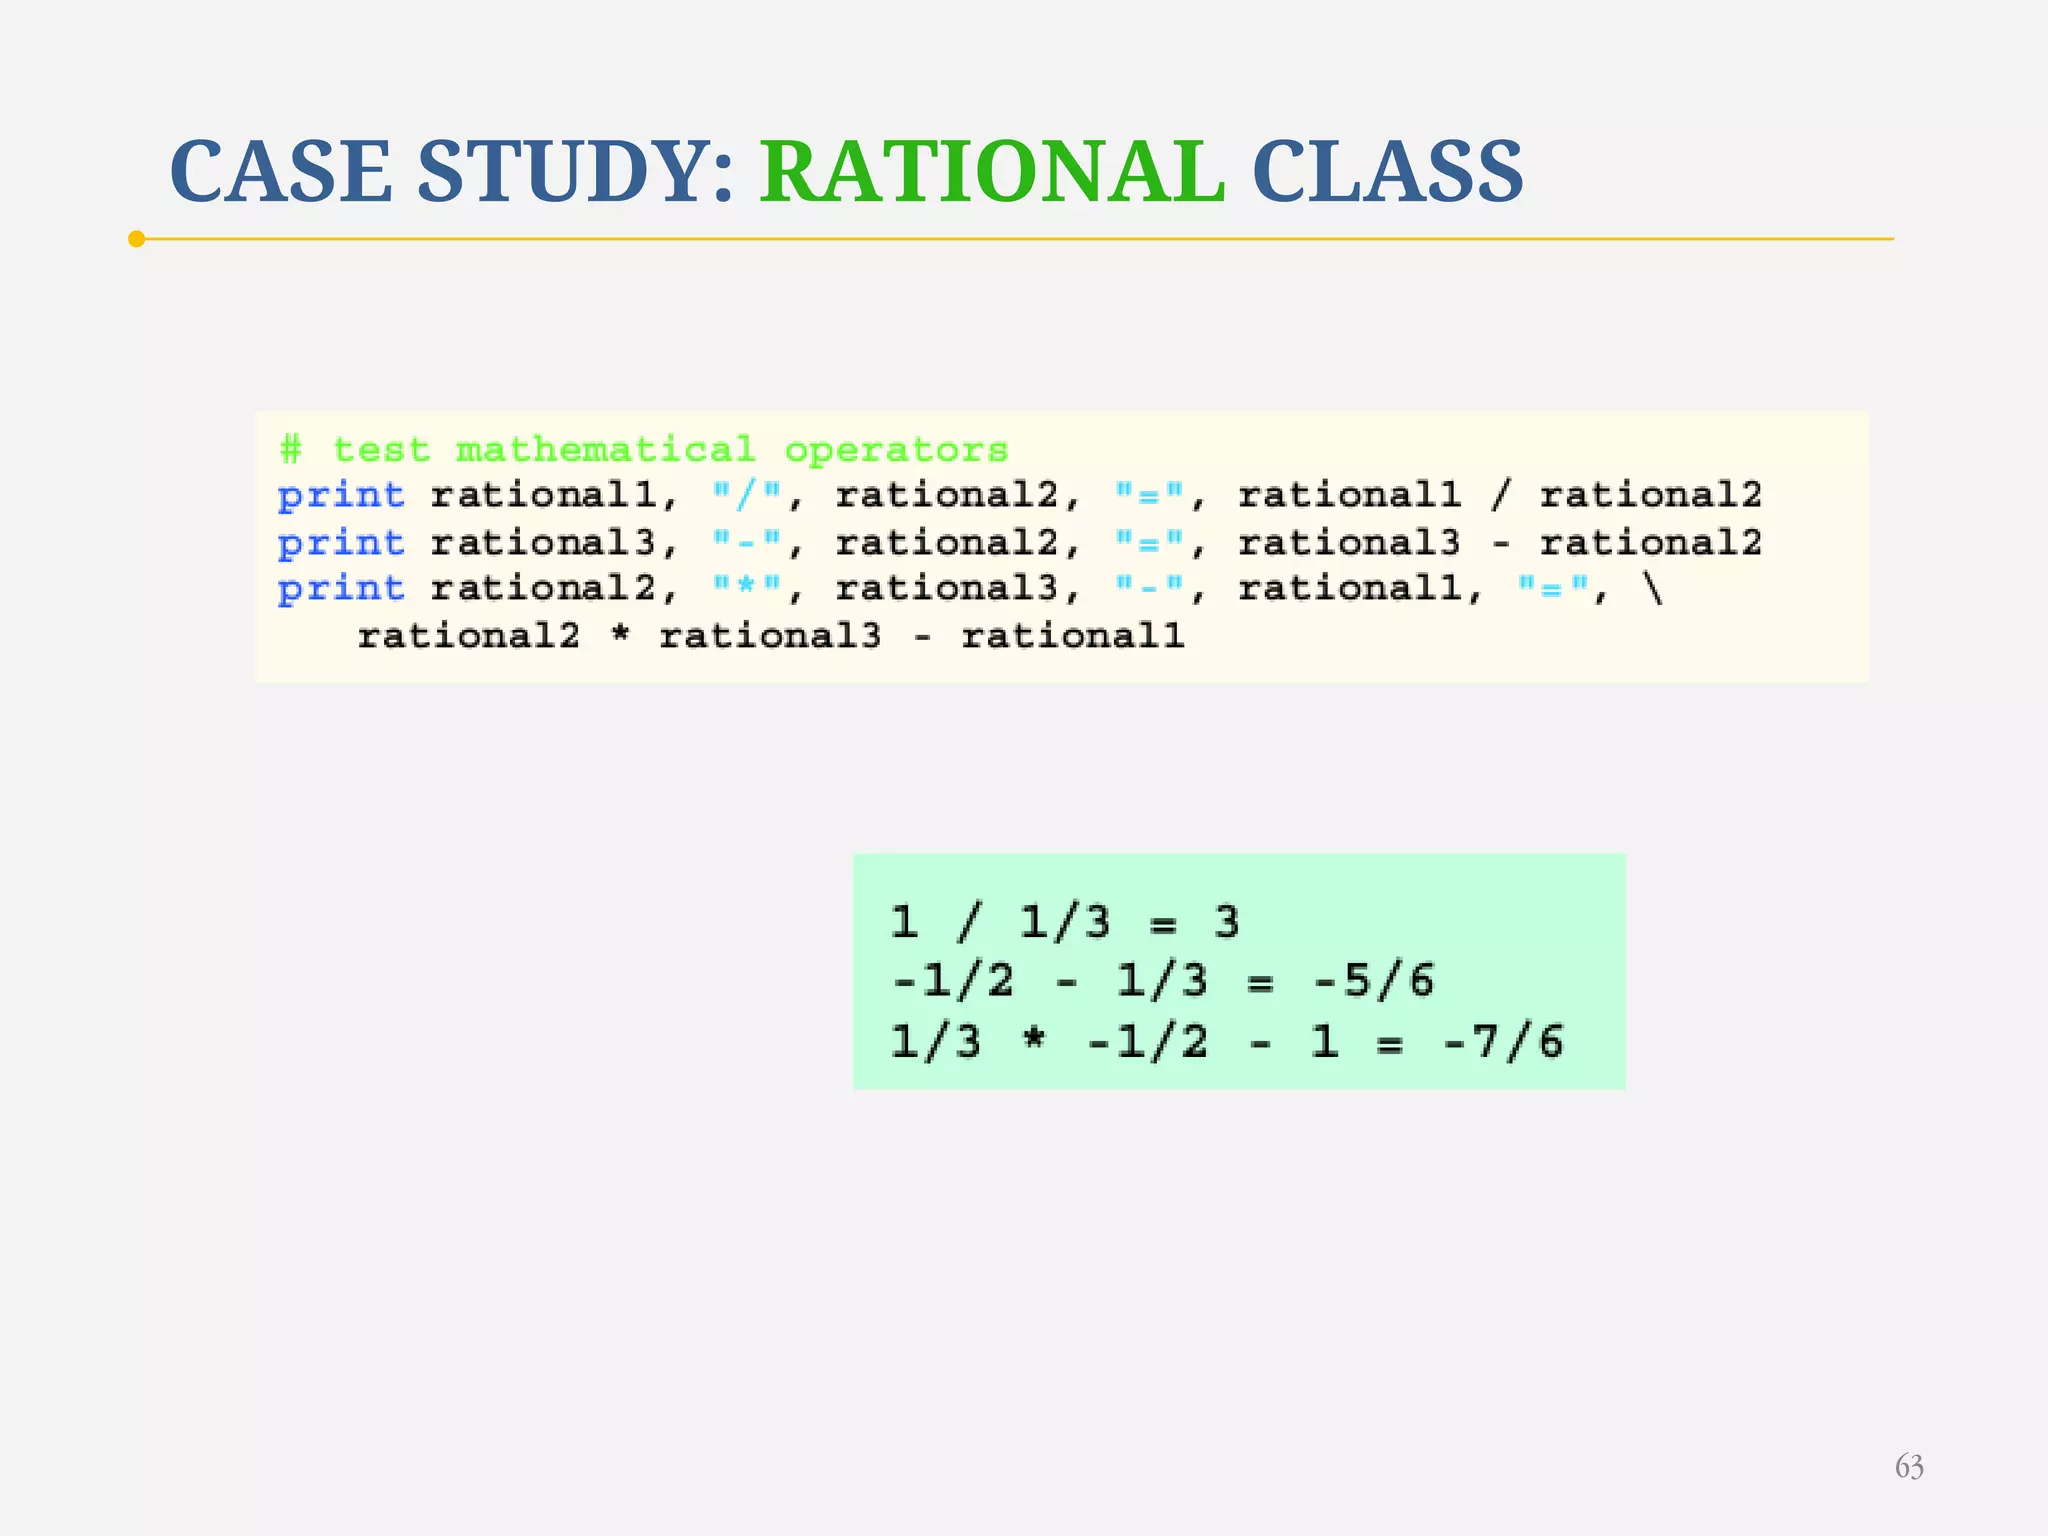Click the green word 'RATIONAL' in title
This screenshot has width=2048, height=1536.
pyautogui.click(x=991, y=172)
